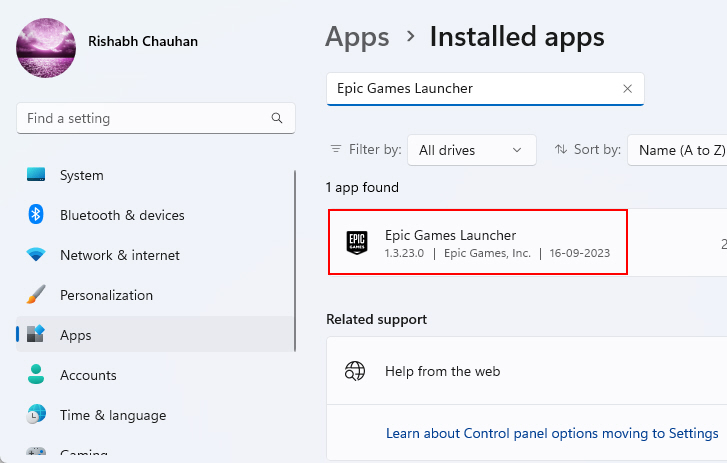The image size is (727, 463).
Task: Focus the Find a setting field
Action: pyautogui.click(x=156, y=118)
